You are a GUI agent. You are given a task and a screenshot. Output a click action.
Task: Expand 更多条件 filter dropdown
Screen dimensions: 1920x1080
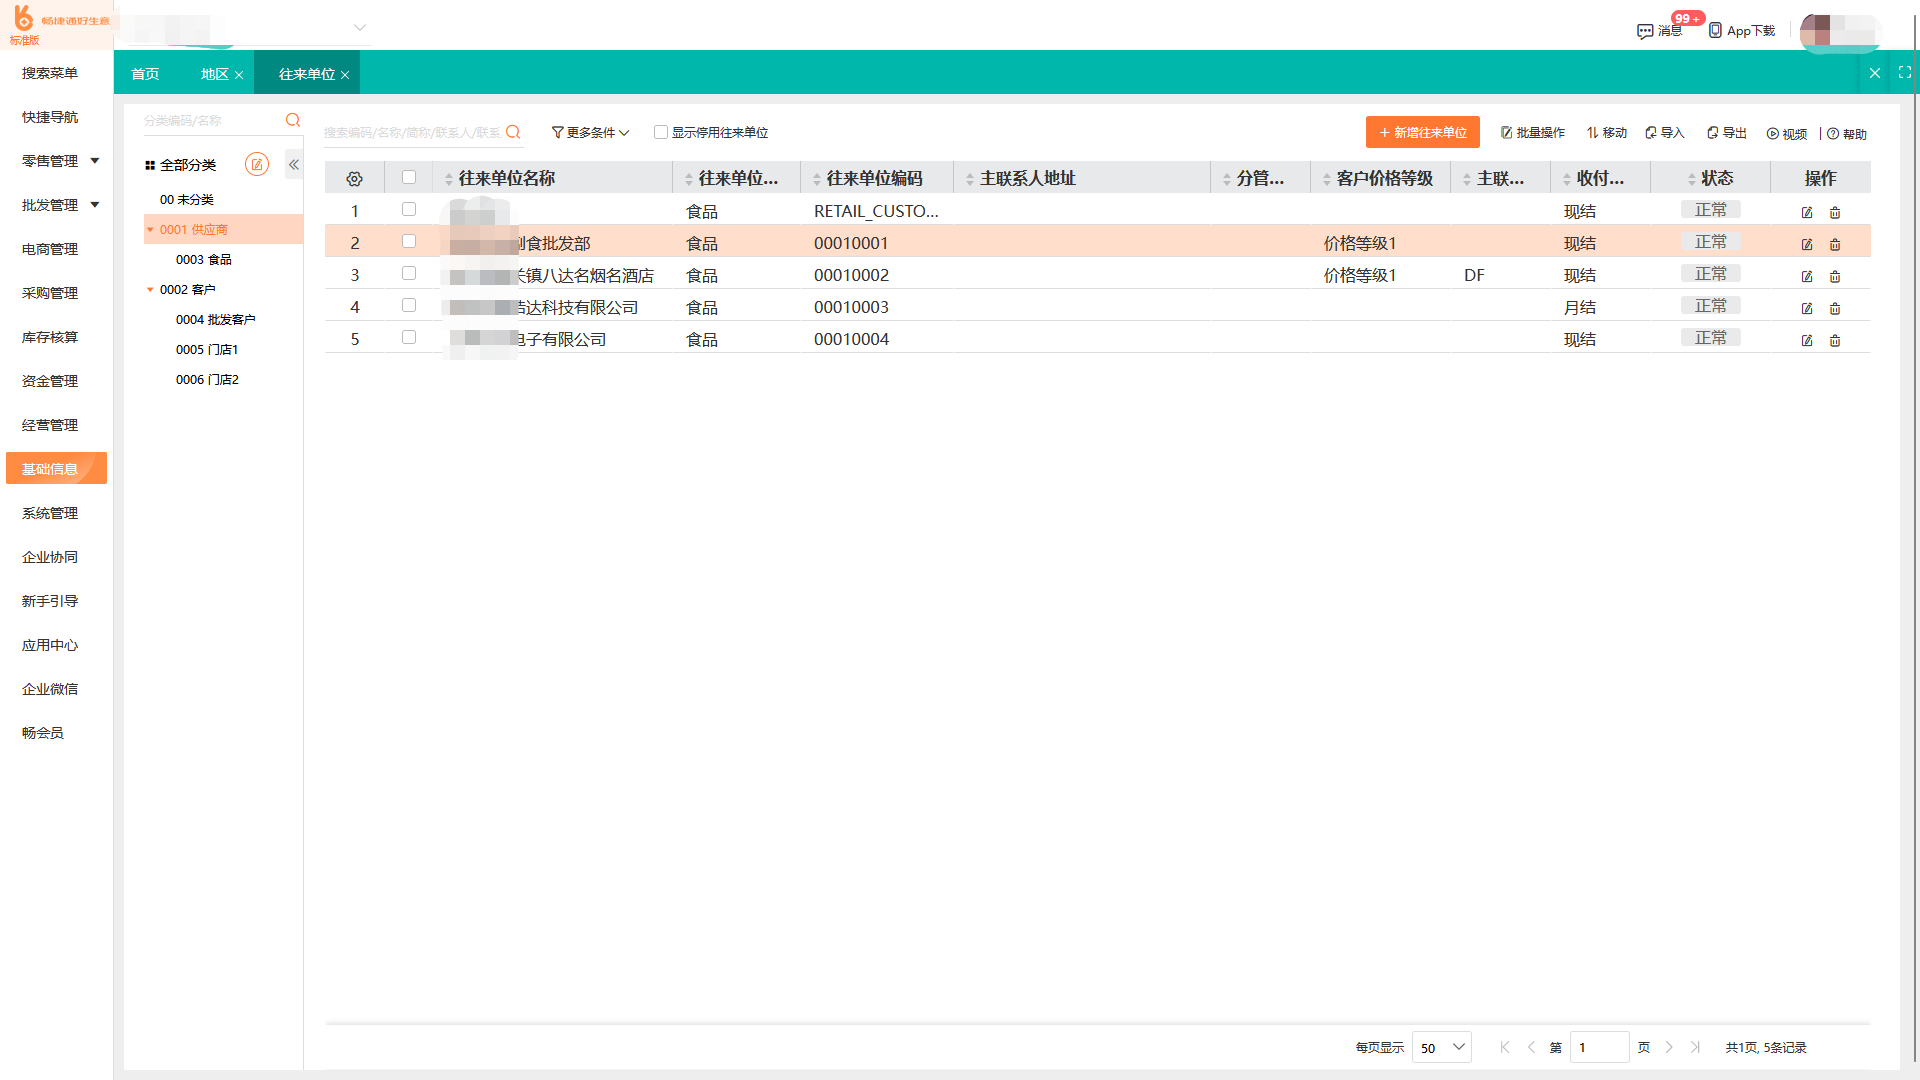pyautogui.click(x=592, y=132)
